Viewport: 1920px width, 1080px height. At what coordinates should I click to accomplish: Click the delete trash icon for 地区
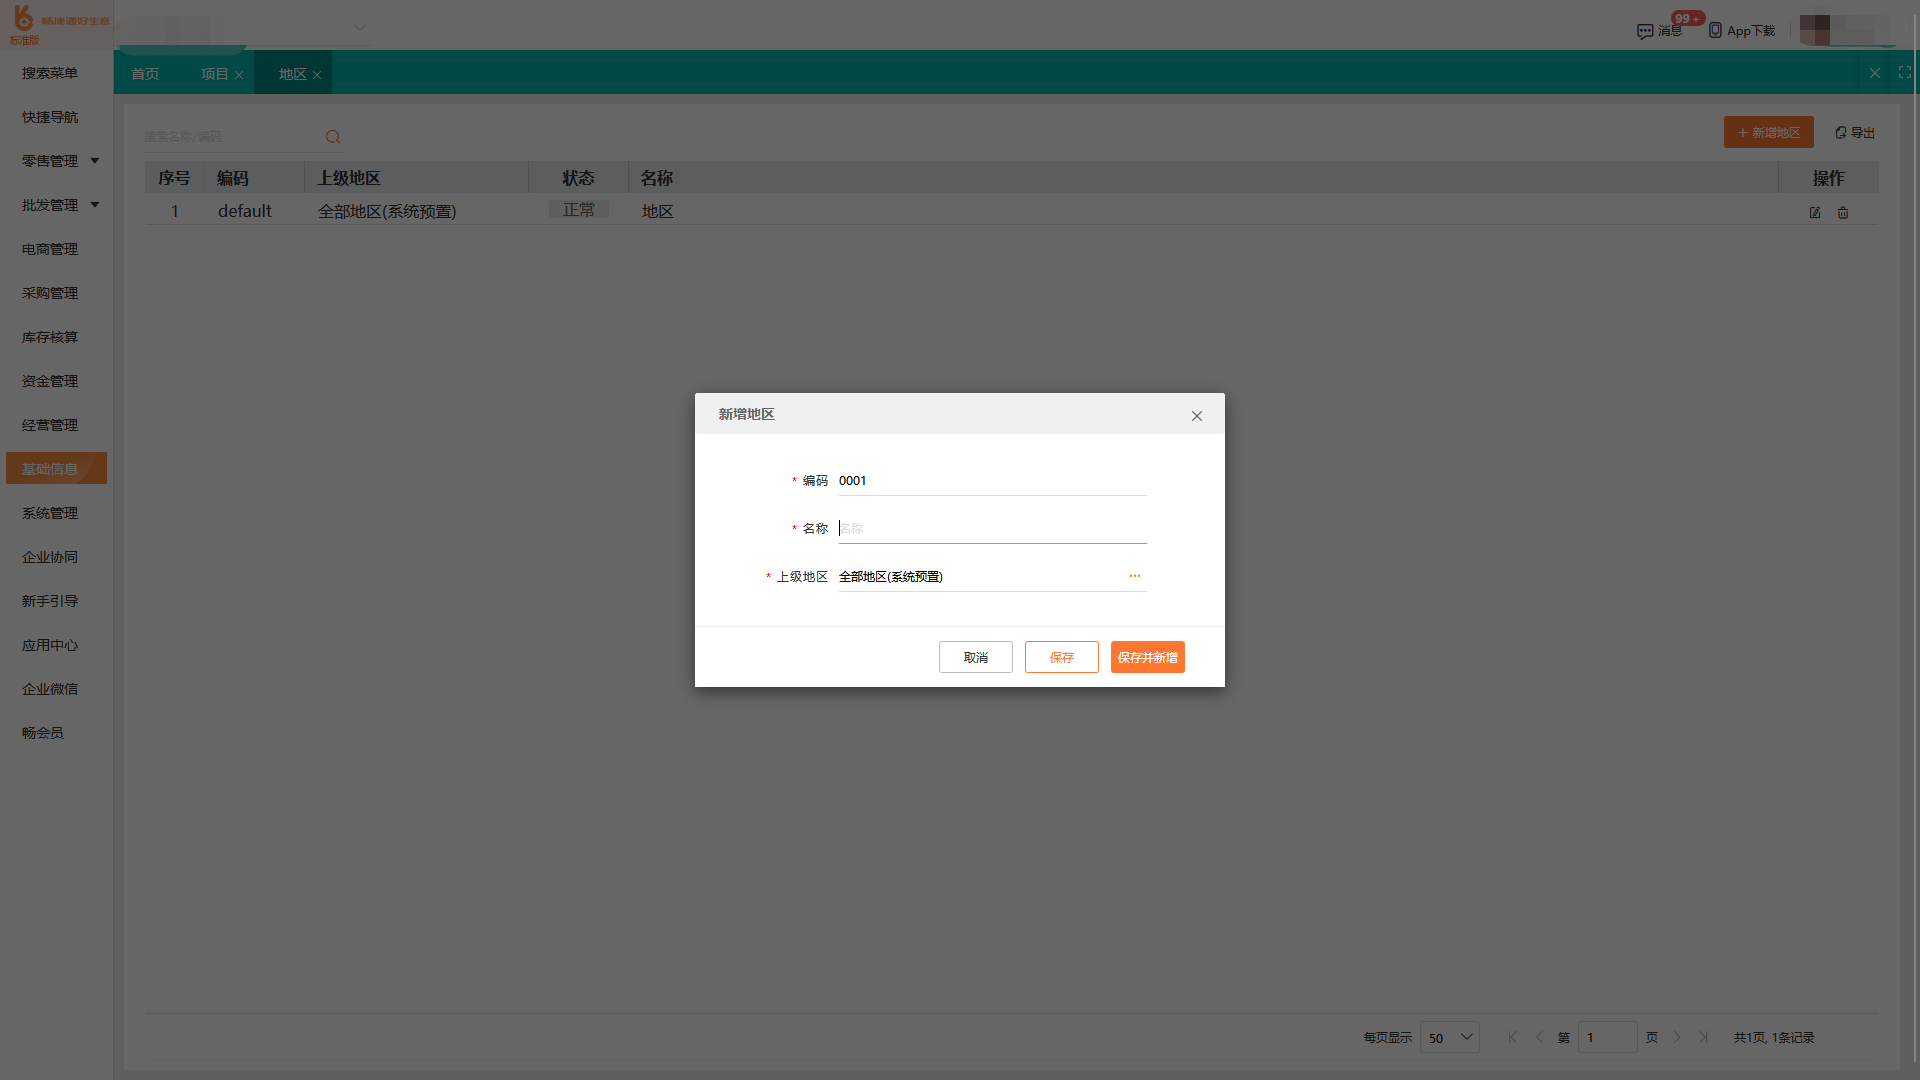click(x=1842, y=212)
